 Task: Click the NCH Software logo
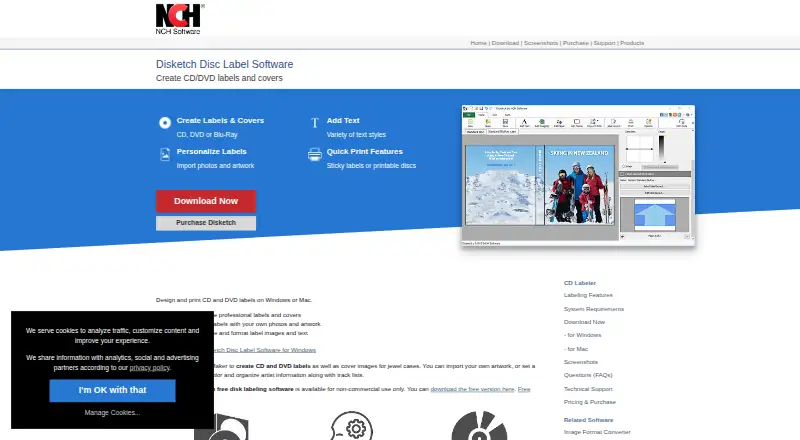(180, 19)
